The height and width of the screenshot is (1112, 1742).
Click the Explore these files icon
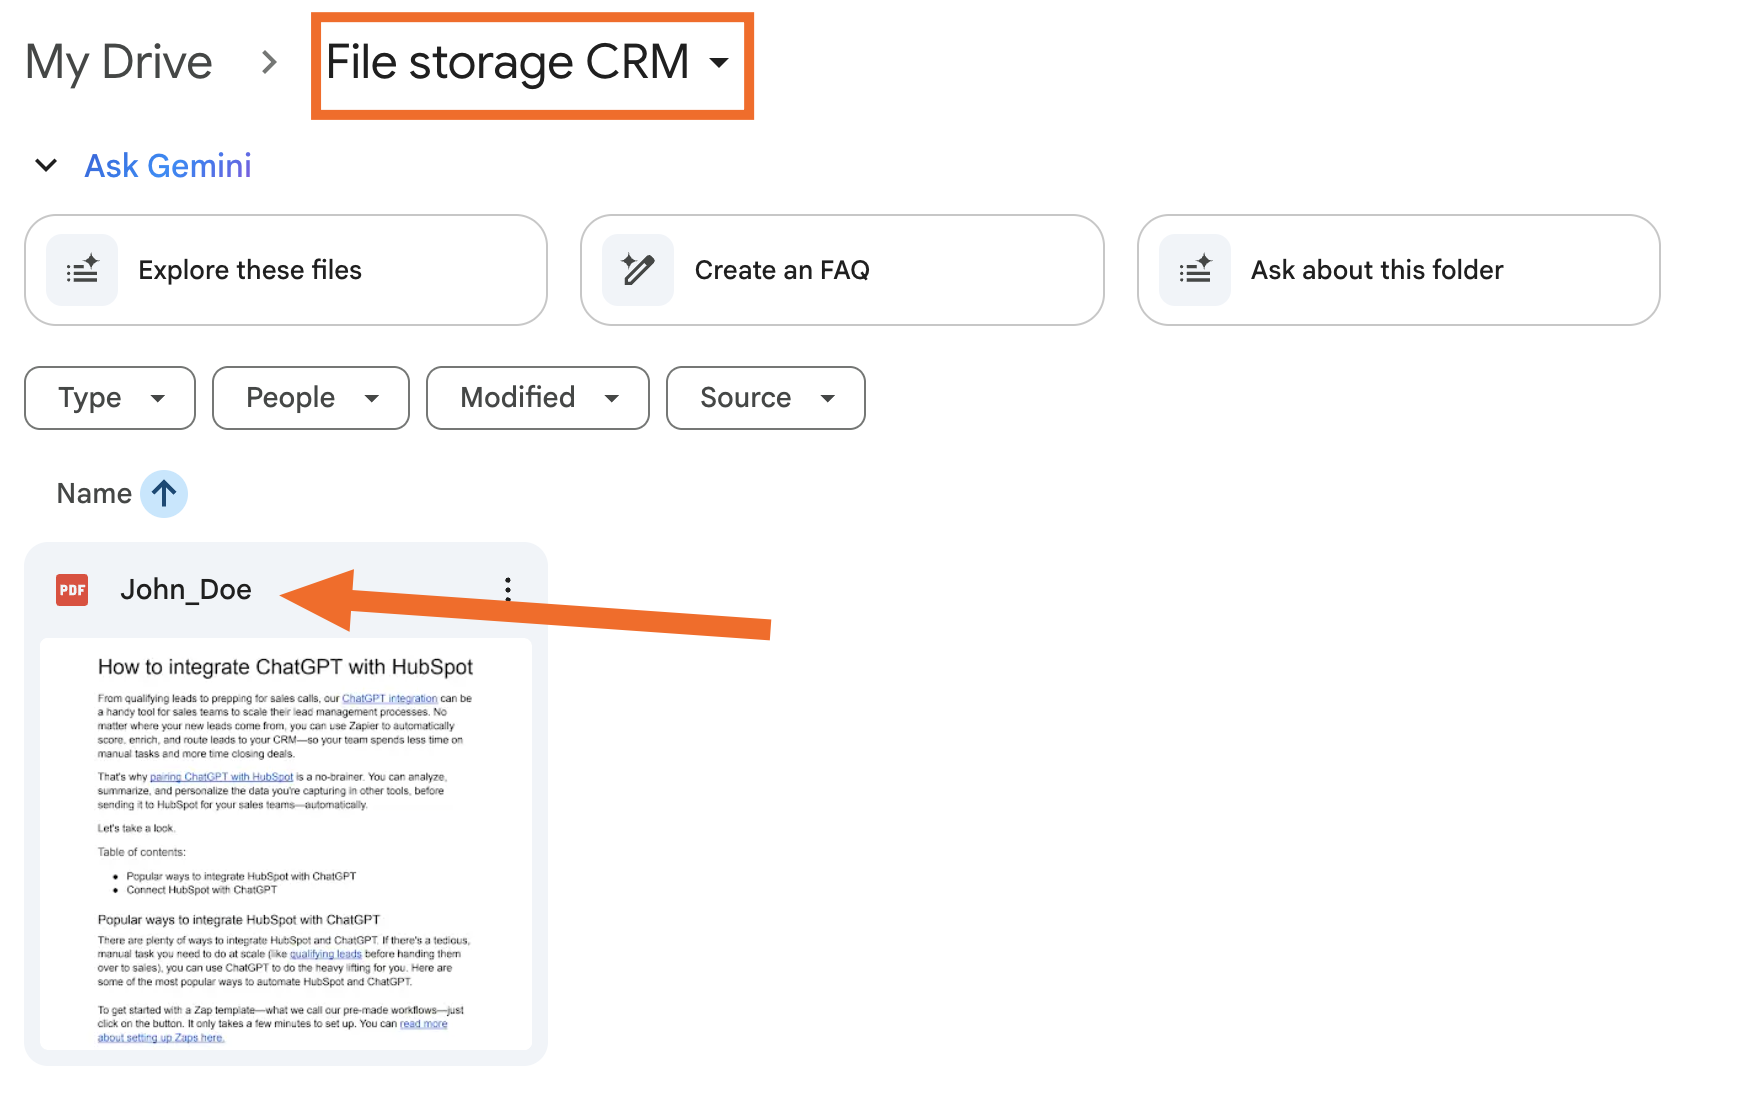pos(81,269)
